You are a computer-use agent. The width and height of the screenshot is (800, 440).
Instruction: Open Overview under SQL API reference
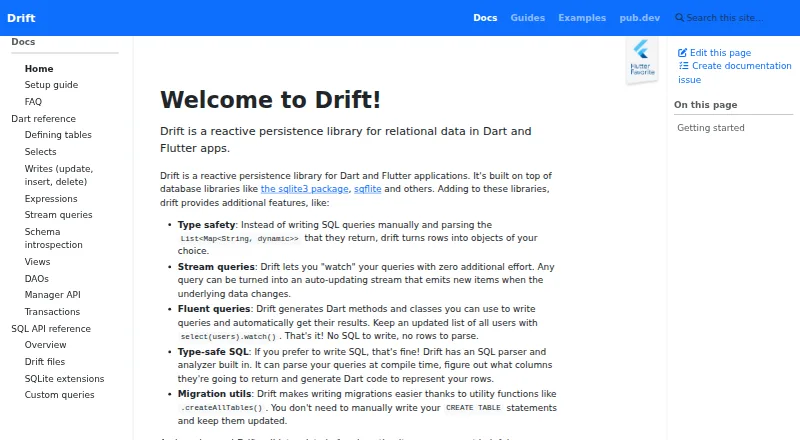point(45,345)
